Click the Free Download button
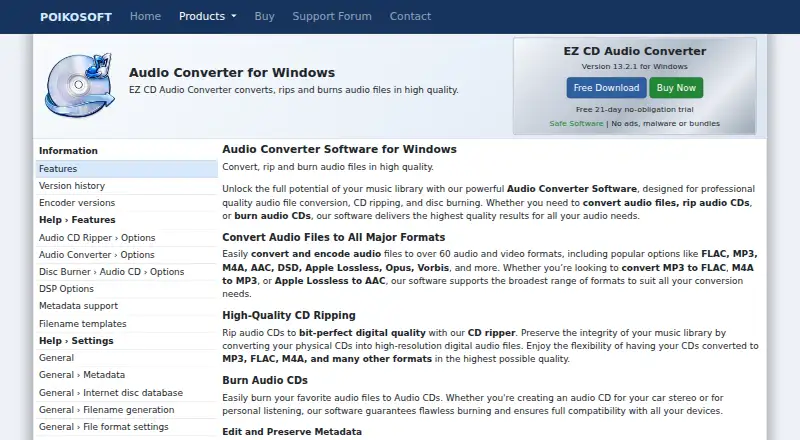 coord(606,88)
